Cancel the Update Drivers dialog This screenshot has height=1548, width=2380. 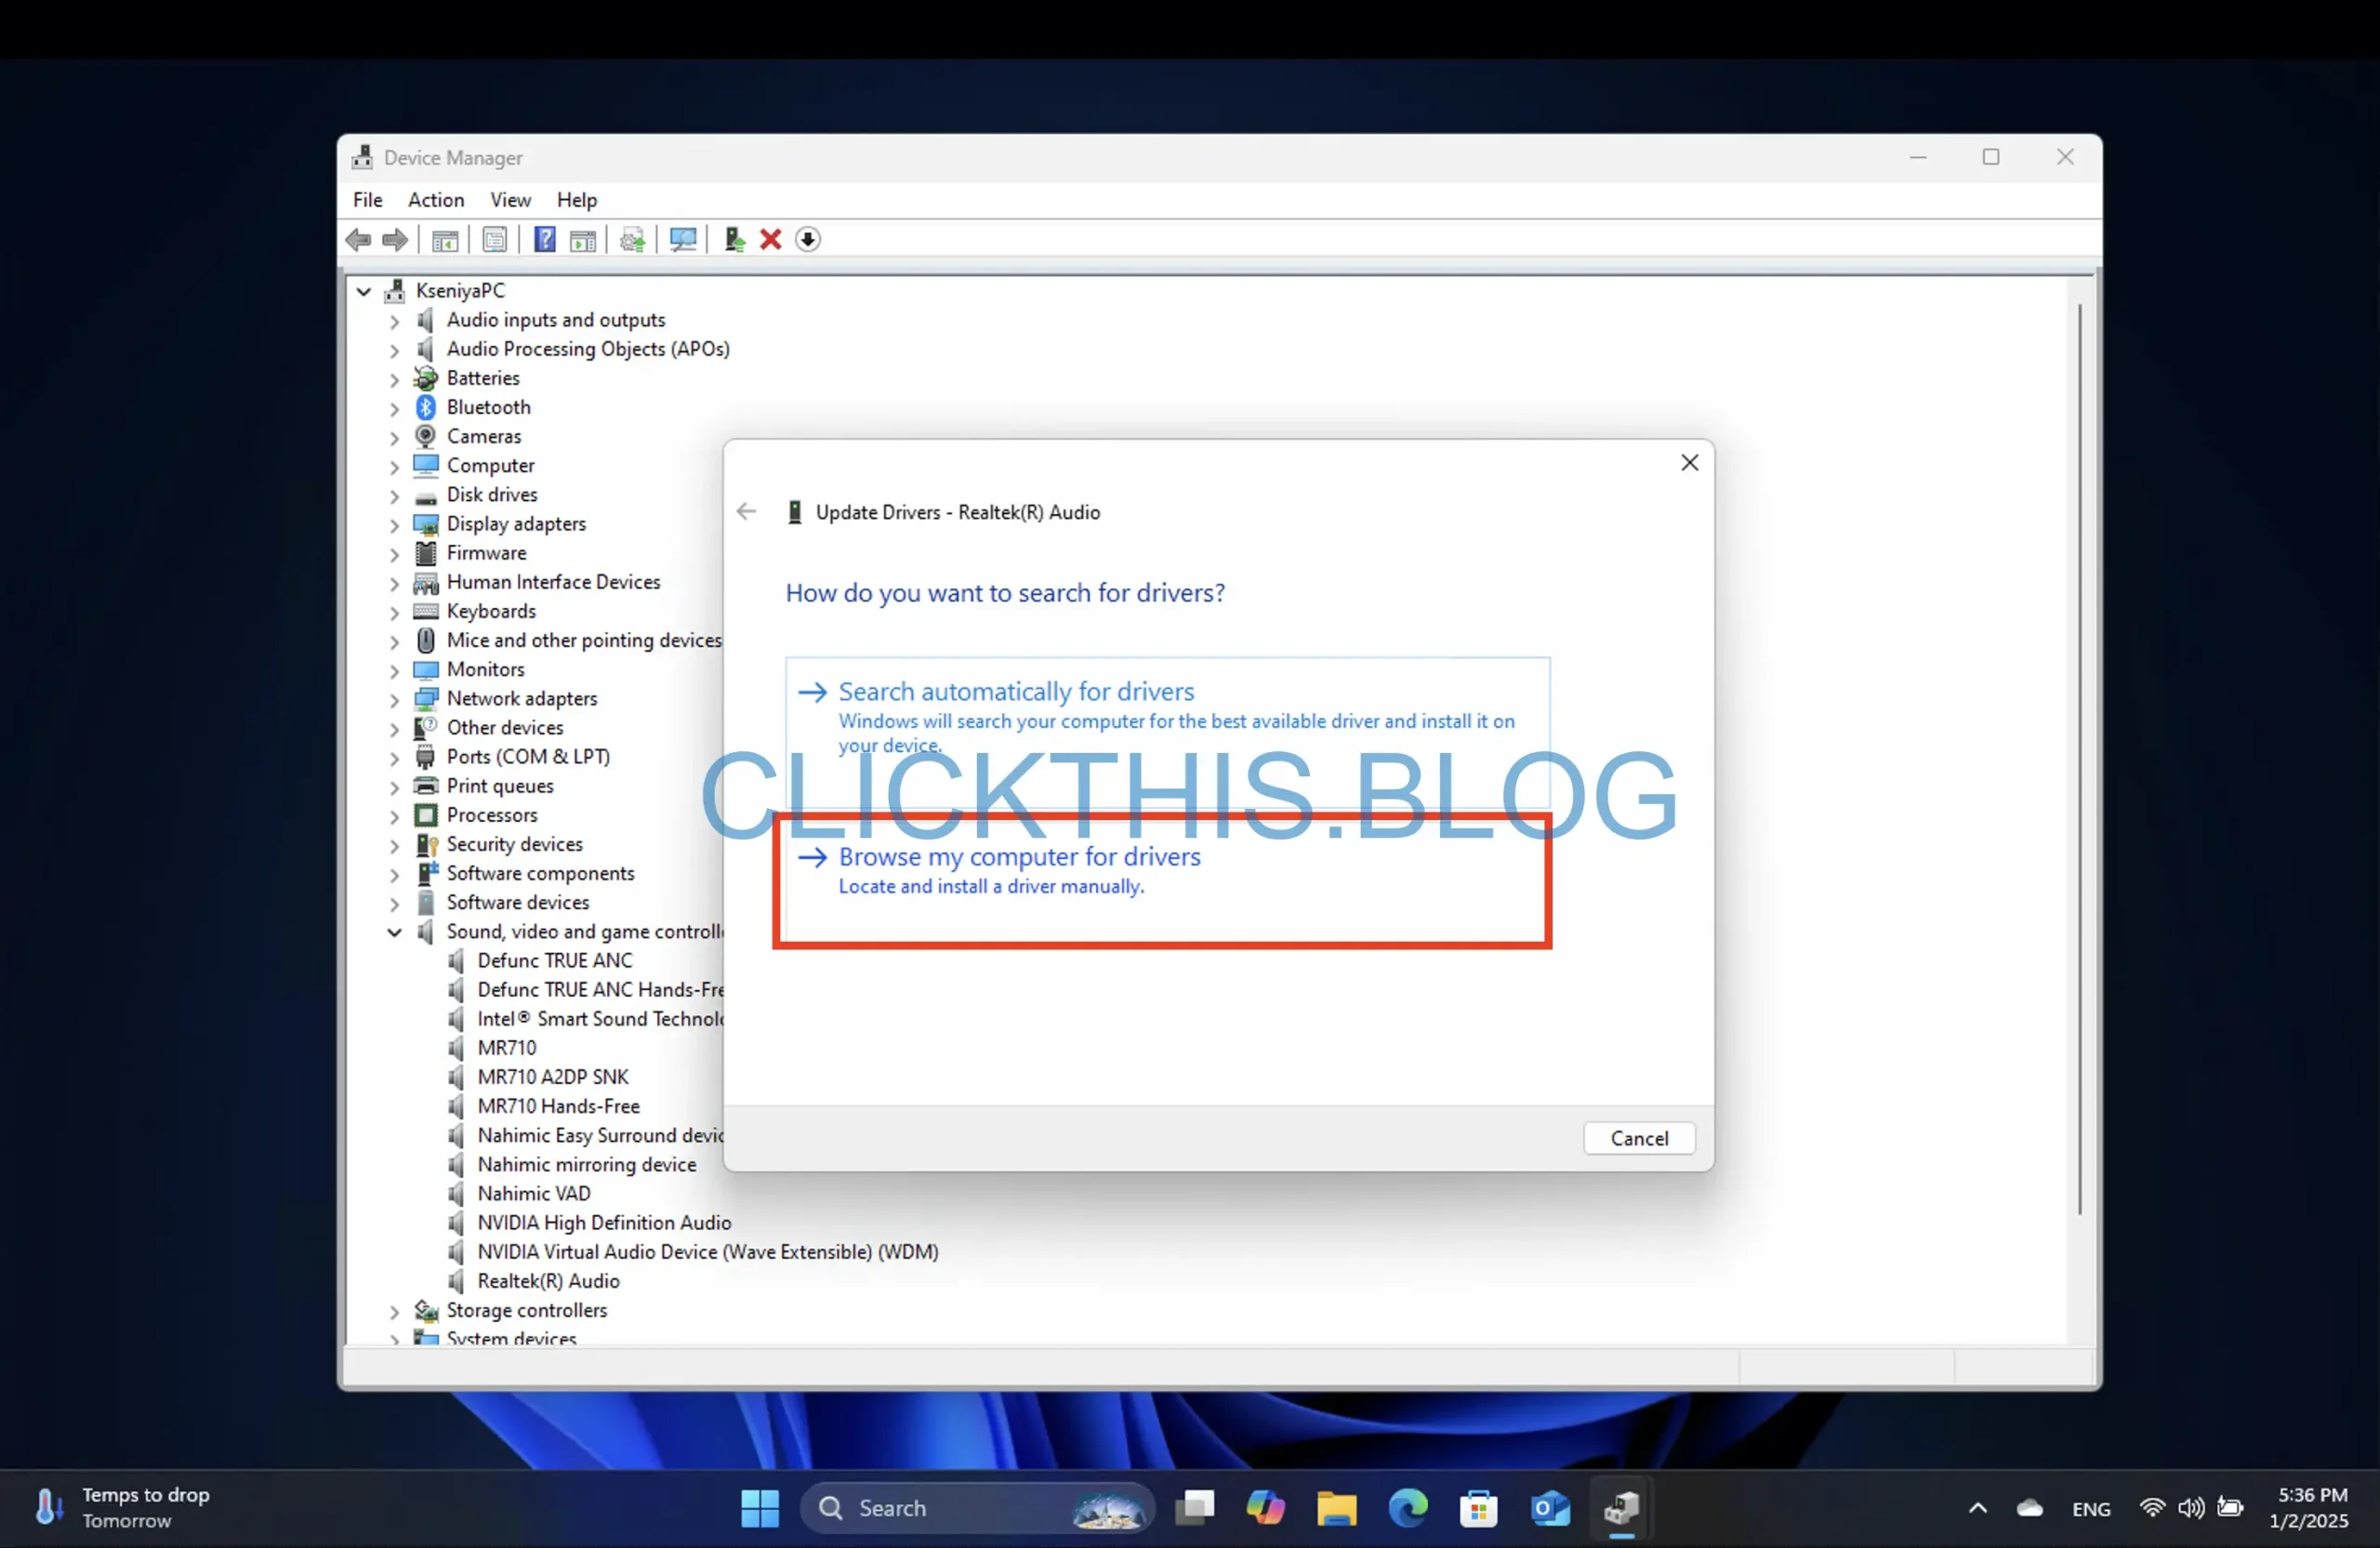click(x=1637, y=1138)
